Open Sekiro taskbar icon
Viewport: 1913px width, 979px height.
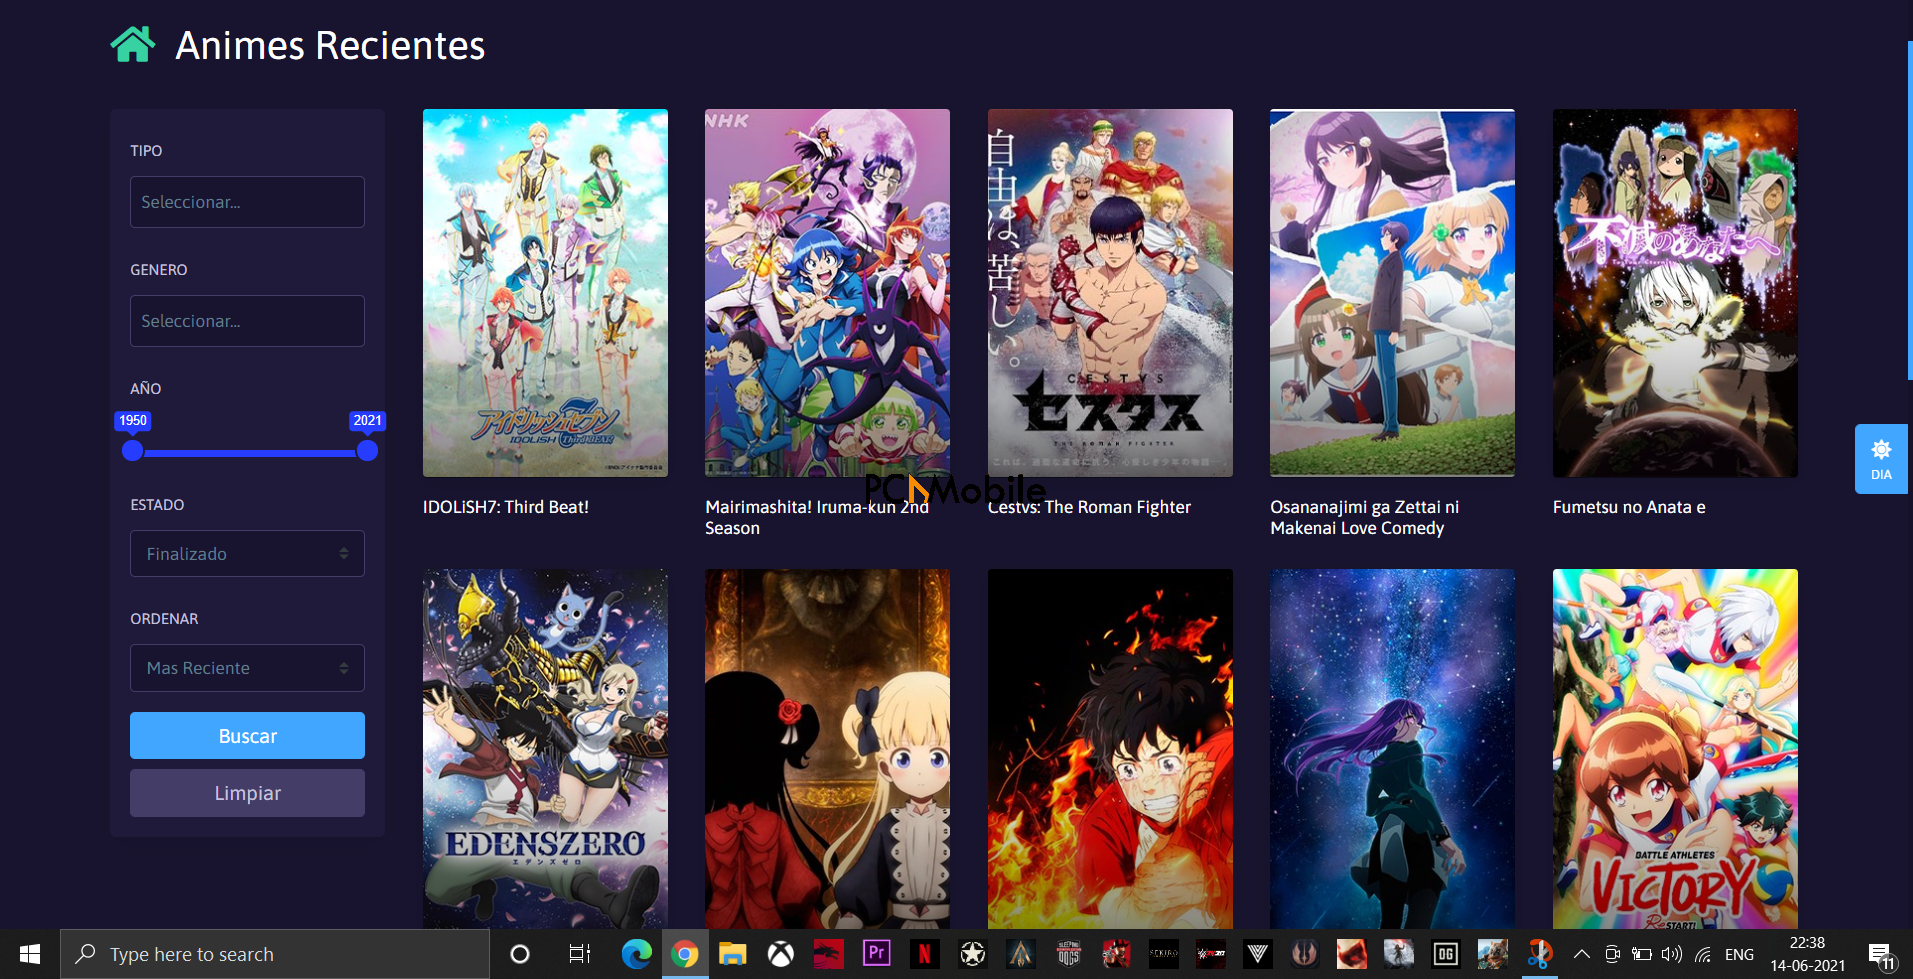point(1164,954)
